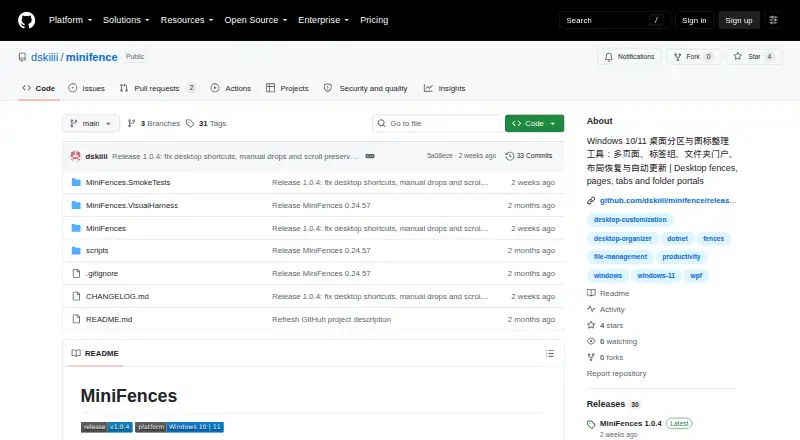The height and width of the screenshot is (440, 800).
Task: Click the MiniFences folder icon
Action: pyautogui.click(x=76, y=228)
